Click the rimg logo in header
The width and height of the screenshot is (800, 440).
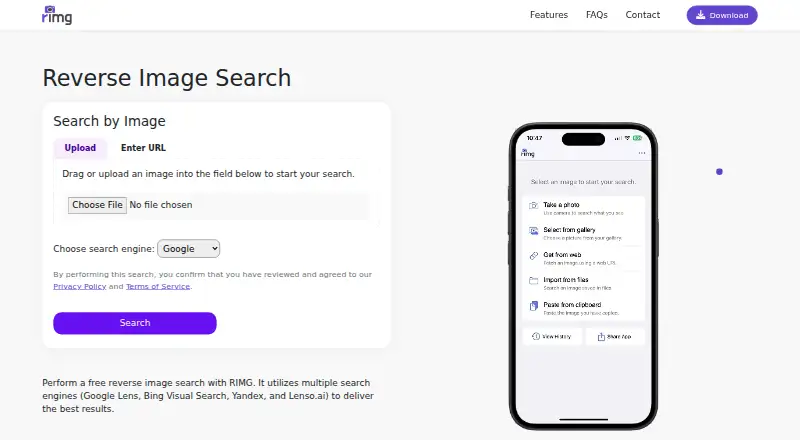click(57, 15)
